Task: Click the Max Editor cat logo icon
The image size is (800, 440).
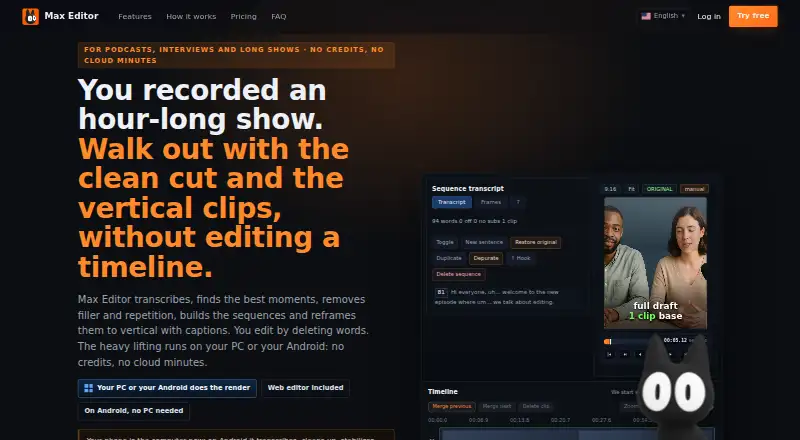Action: pos(31,16)
